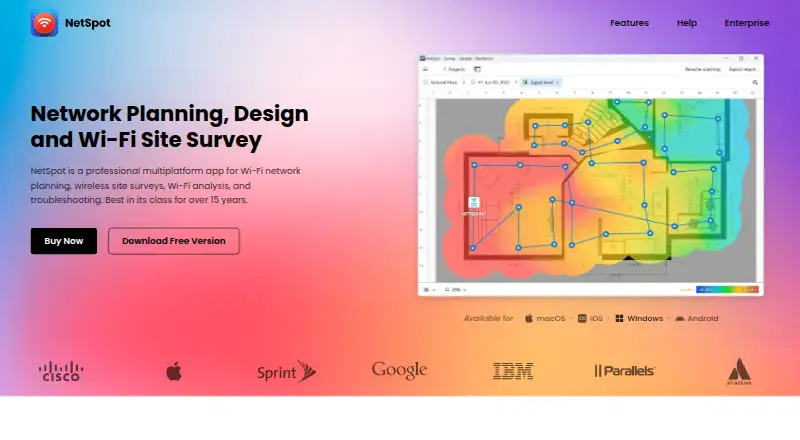The image size is (800, 440).
Task: Click the Apple logo in brand row
Action: tap(174, 371)
